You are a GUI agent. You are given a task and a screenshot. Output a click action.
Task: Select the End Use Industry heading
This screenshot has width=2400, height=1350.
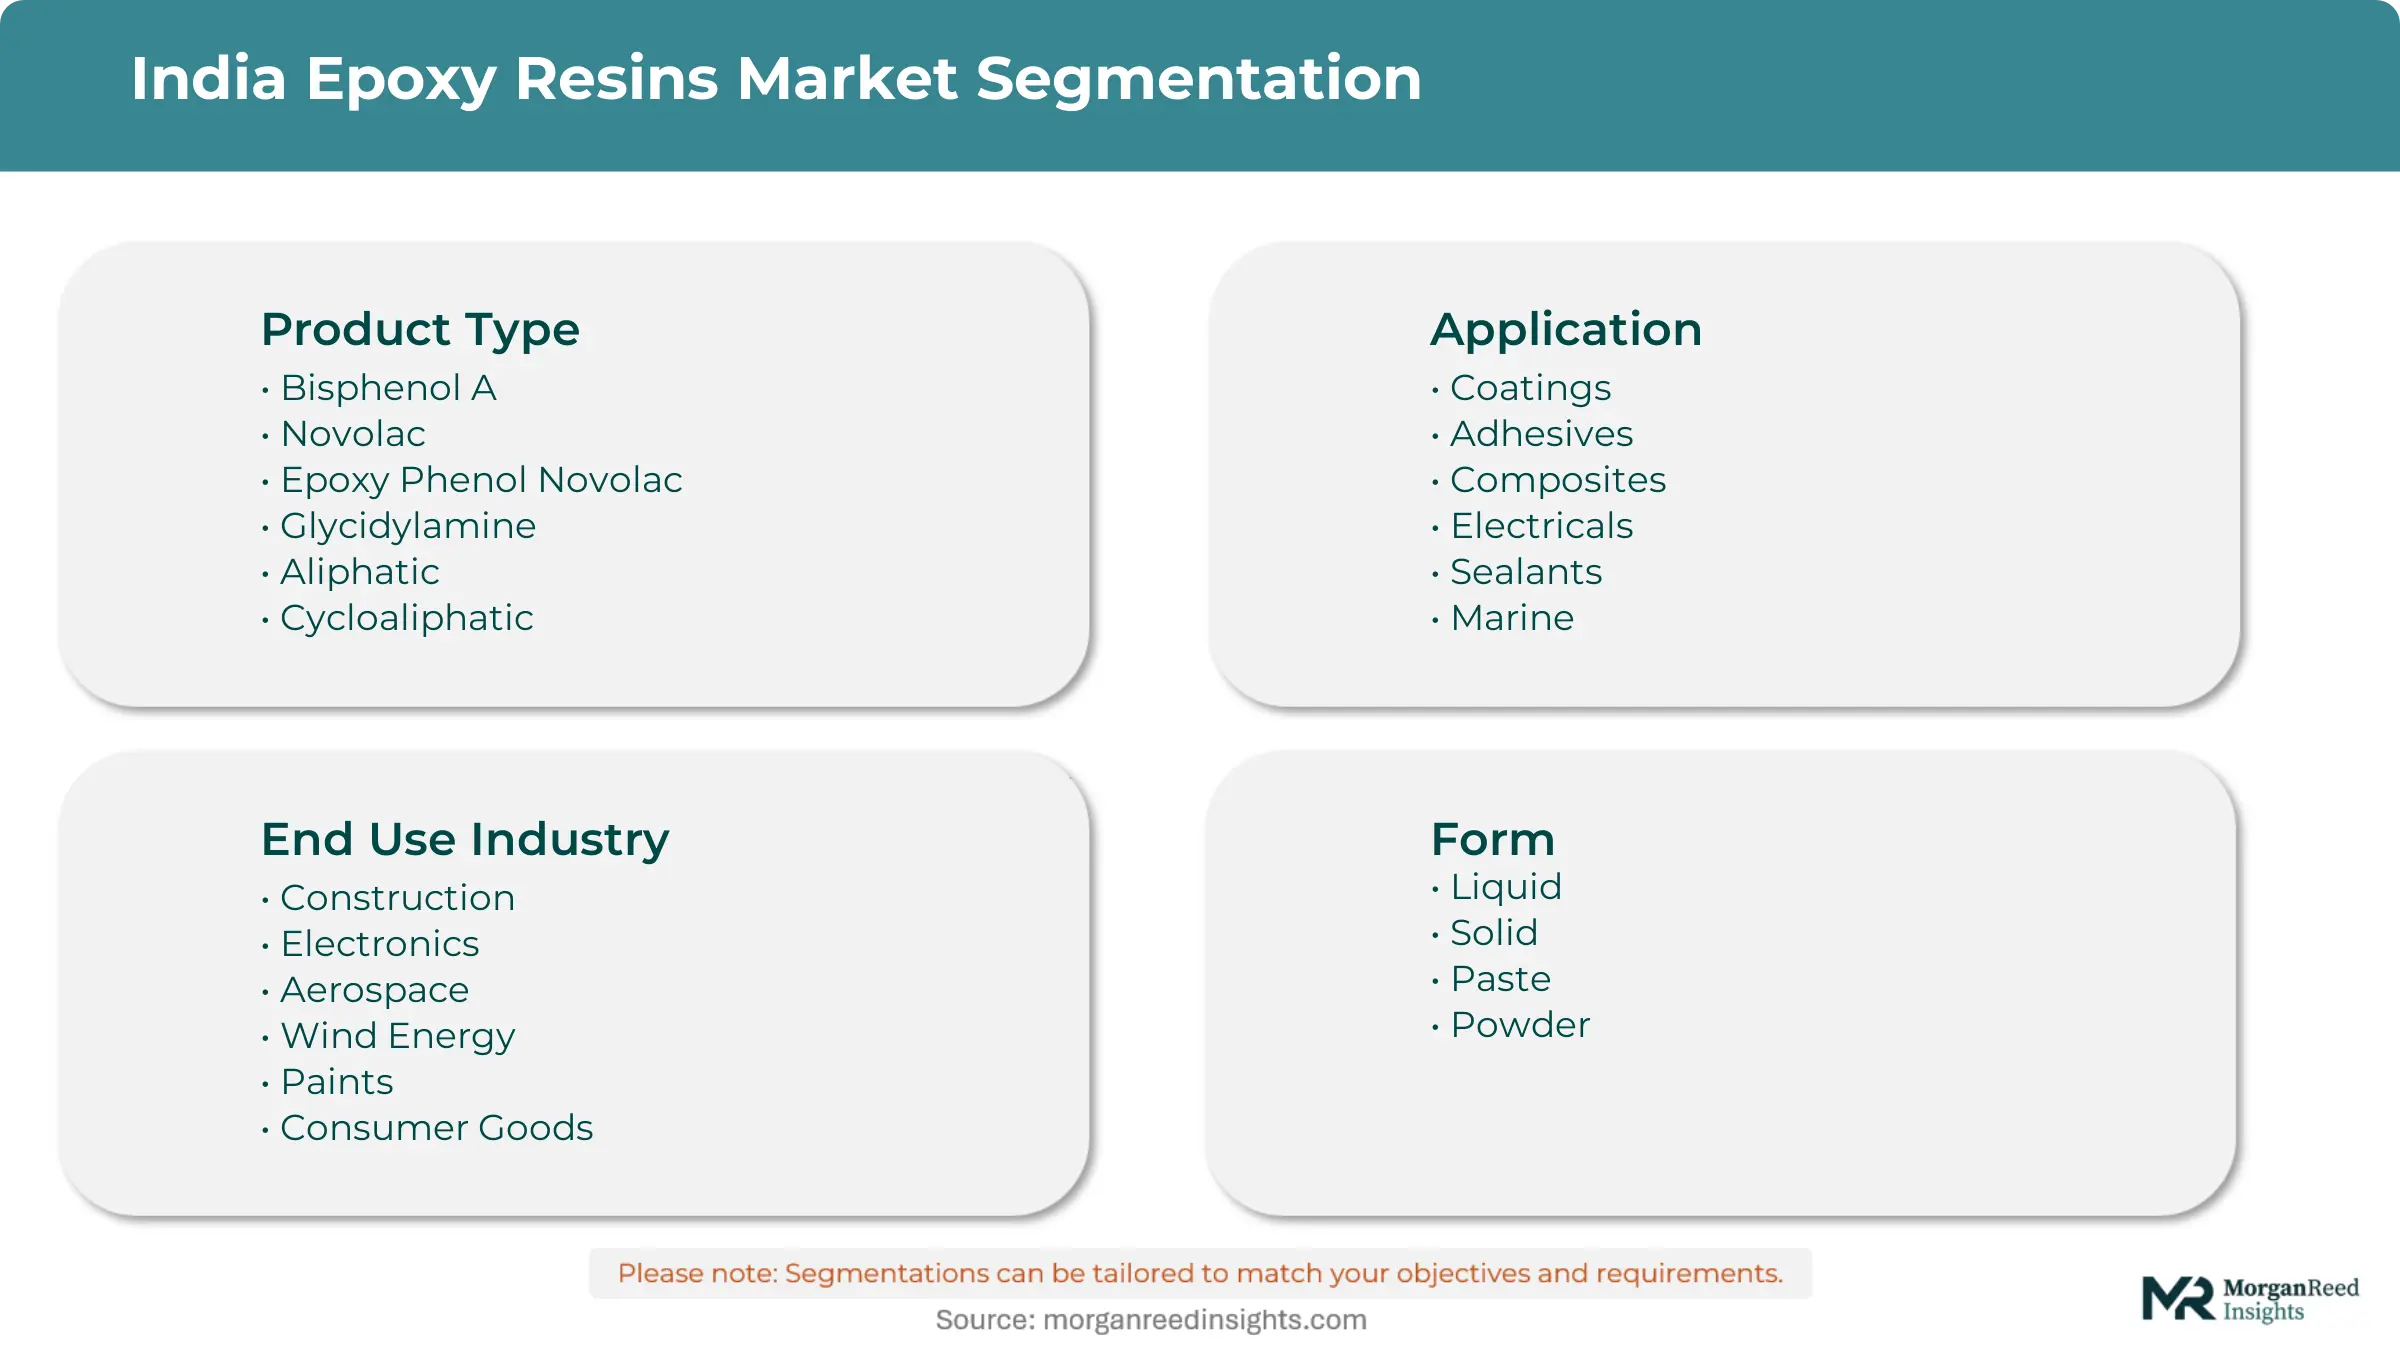click(x=463, y=840)
